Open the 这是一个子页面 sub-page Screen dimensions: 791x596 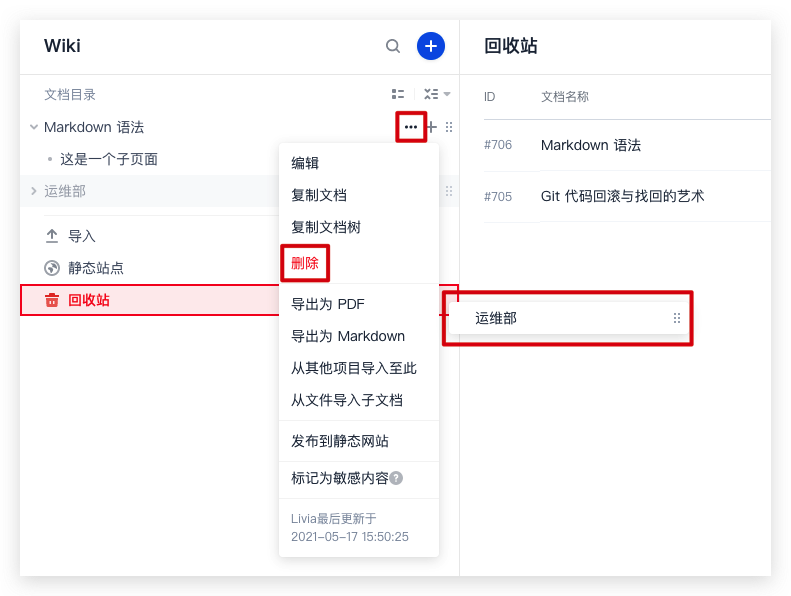pos(108,159)
